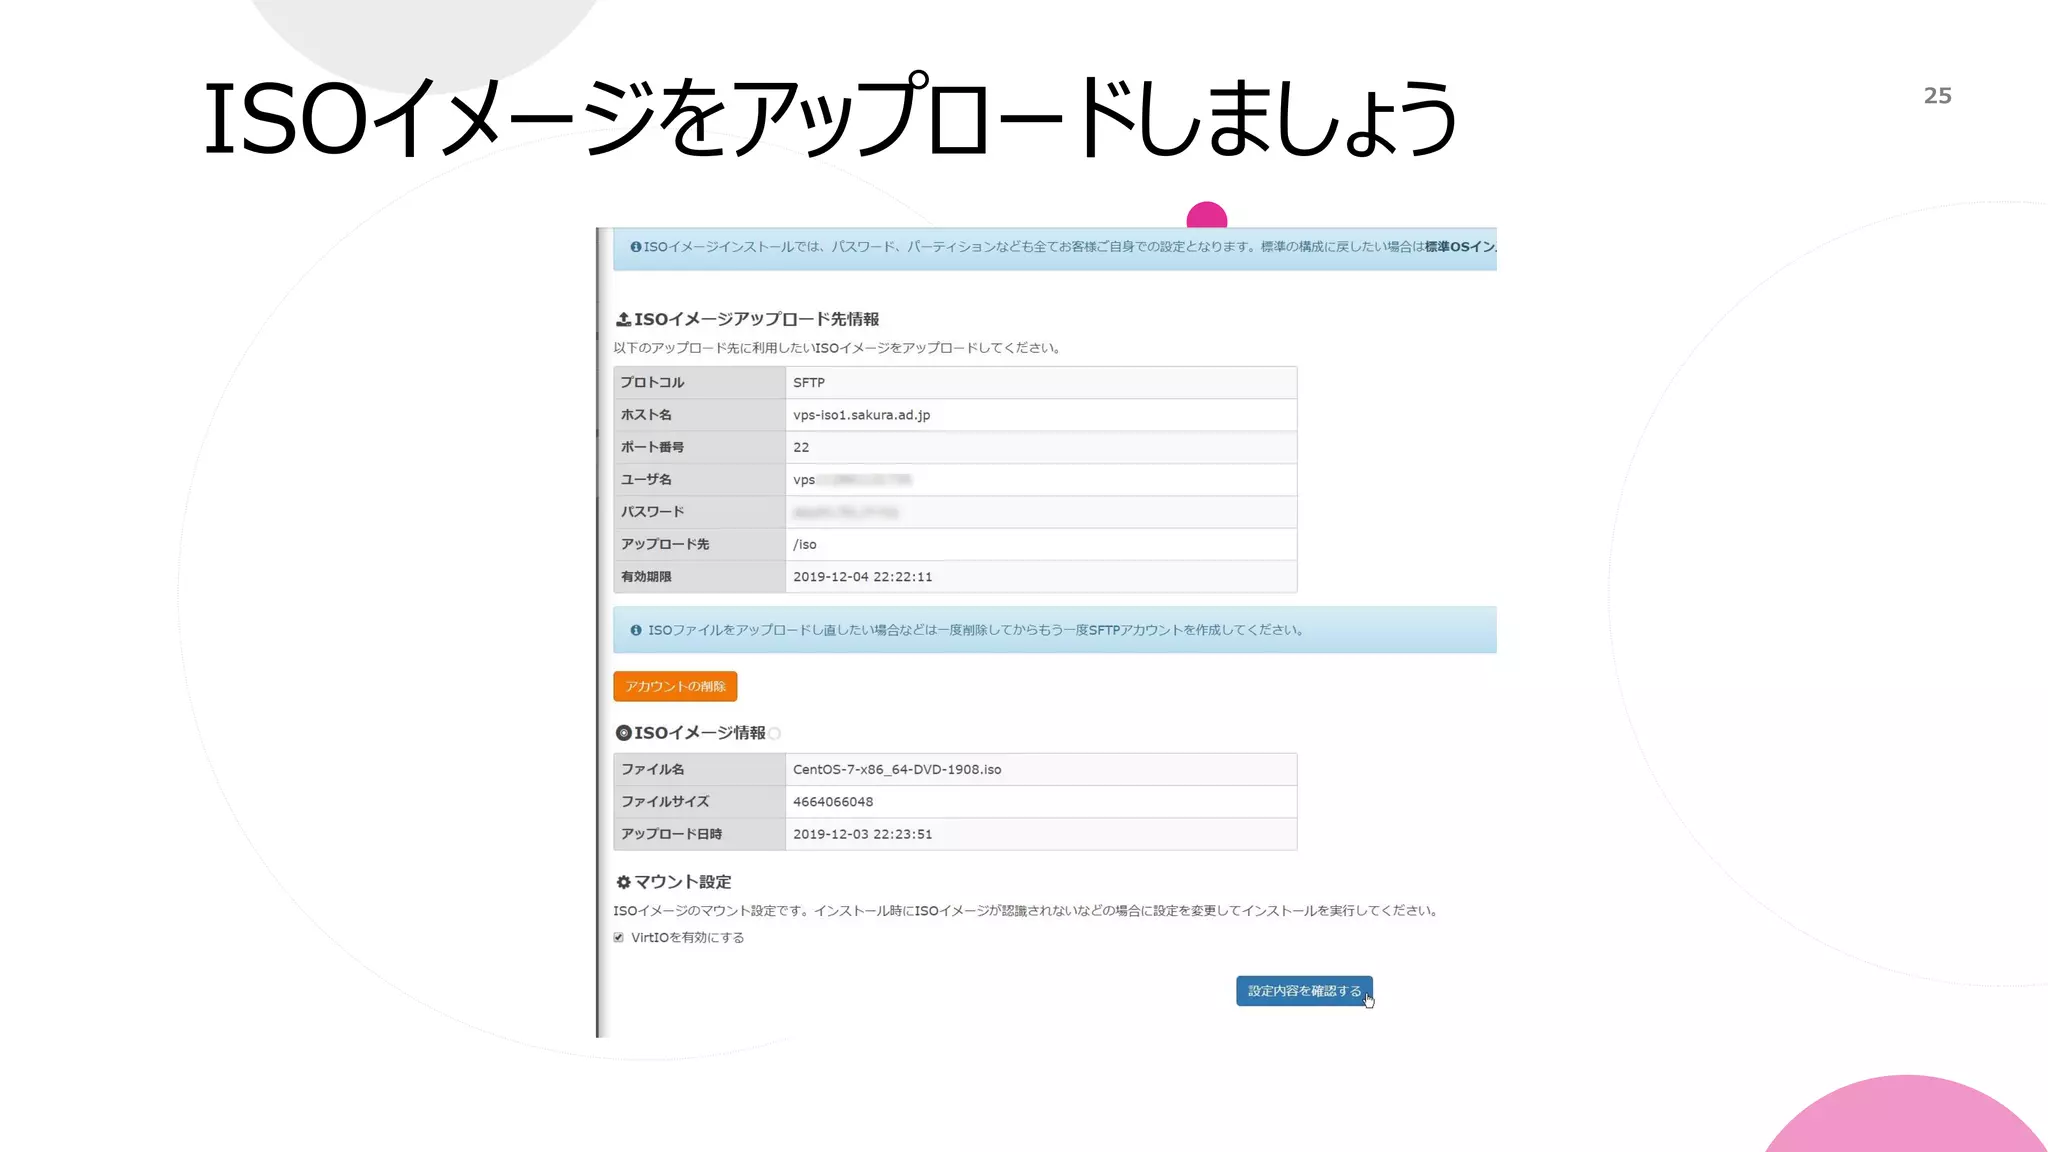Select the host name vps-iso1.sakura.ad.jp field

pos(862,415)
